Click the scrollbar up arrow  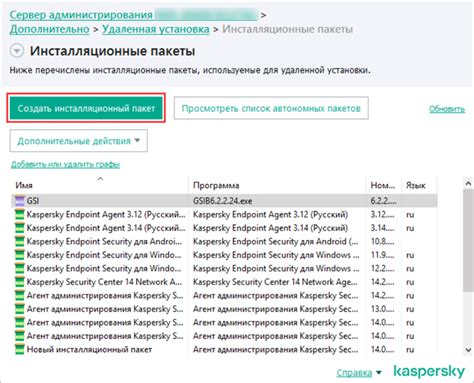[x=468, y=184]
